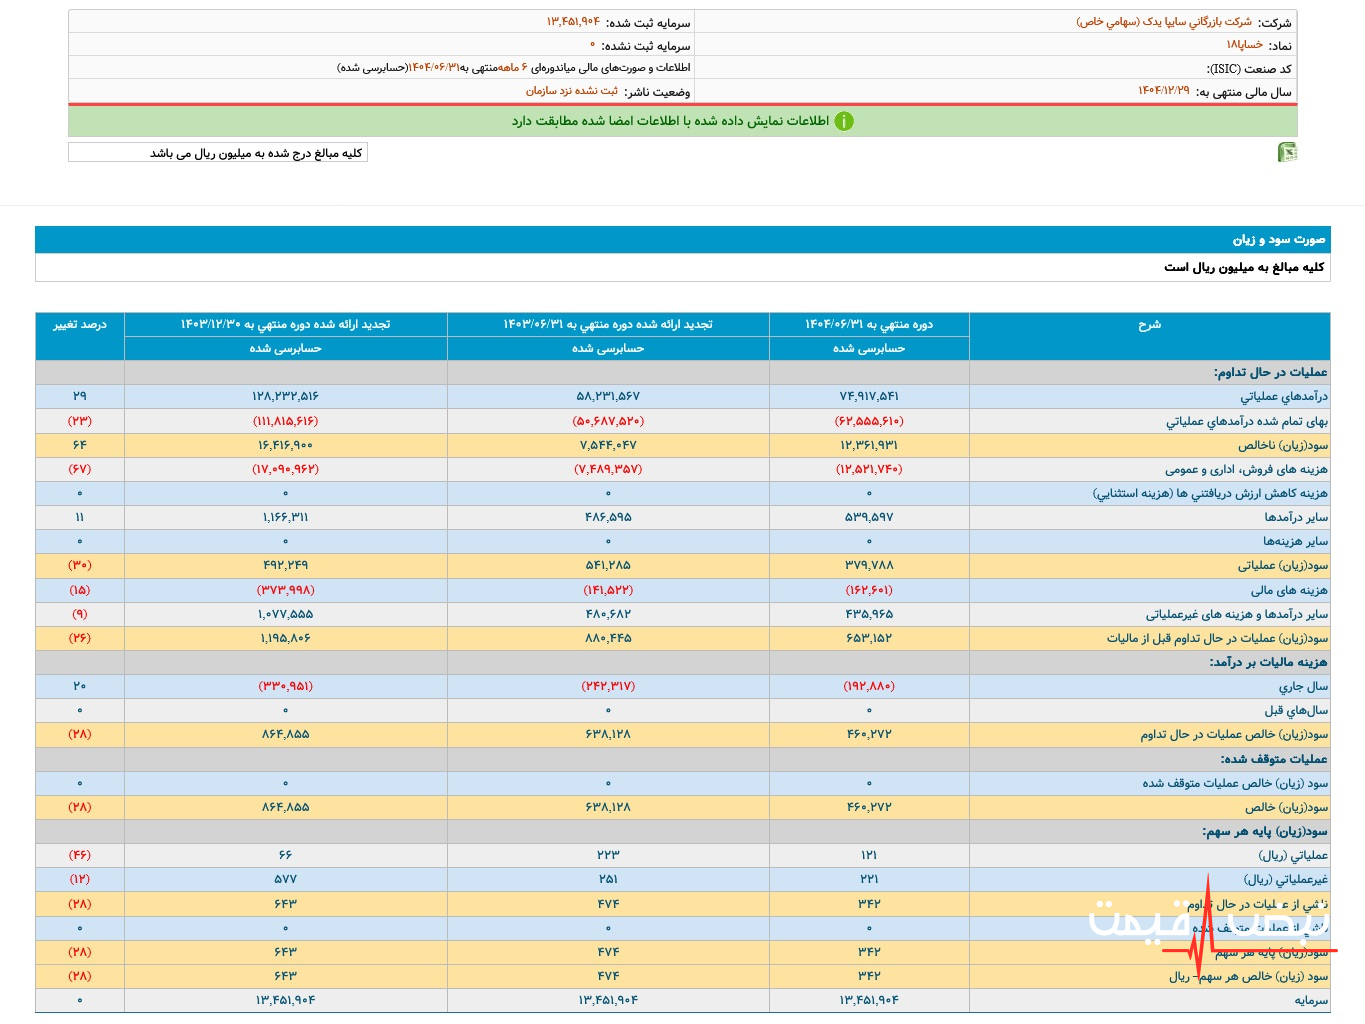
Task: Click the publisher status ثبت شده نزد سازمان
Action: 572,91
